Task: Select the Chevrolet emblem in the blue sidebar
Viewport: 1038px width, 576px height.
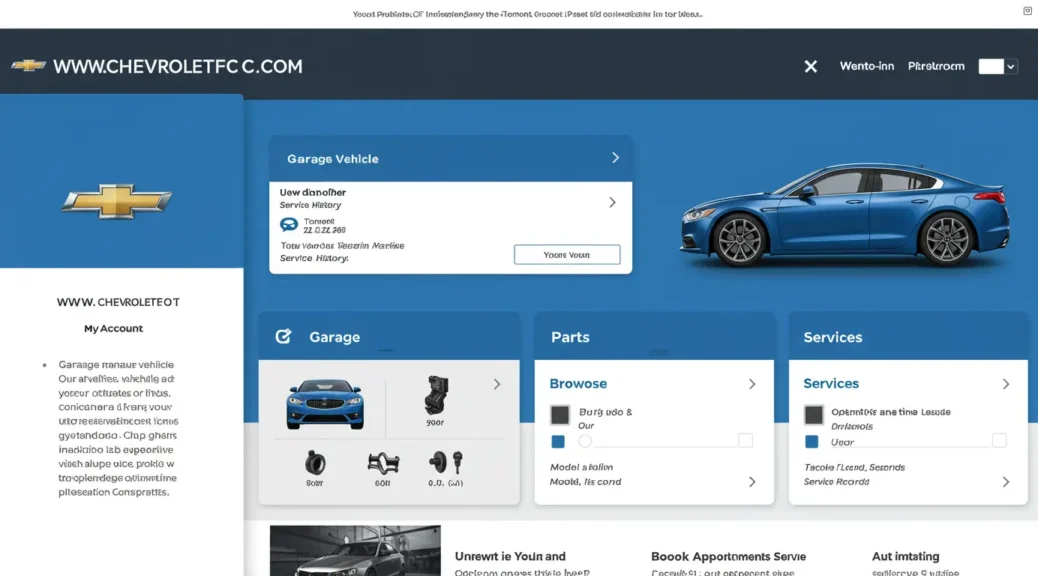Action: 116,200
